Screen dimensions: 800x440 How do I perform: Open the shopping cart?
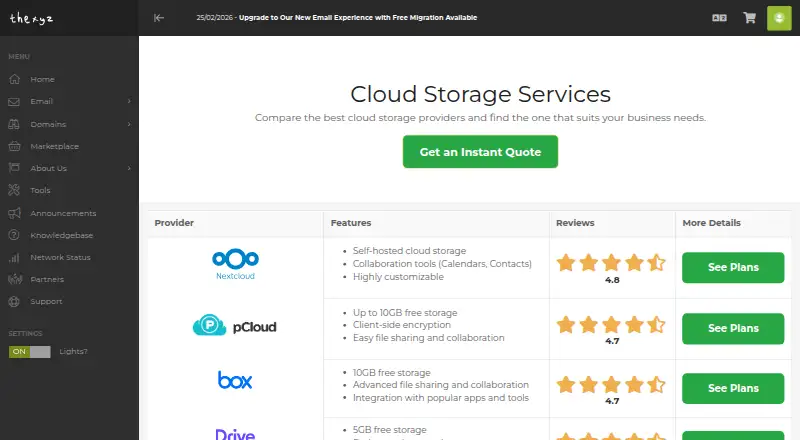[749, 18]
